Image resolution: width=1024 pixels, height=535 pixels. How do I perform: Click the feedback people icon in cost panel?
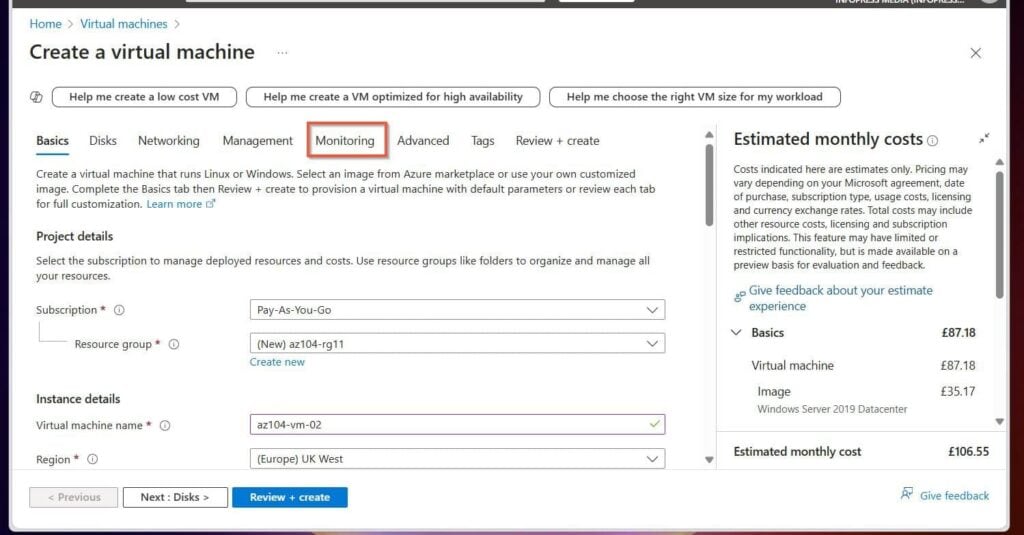(x=739, y=297)
